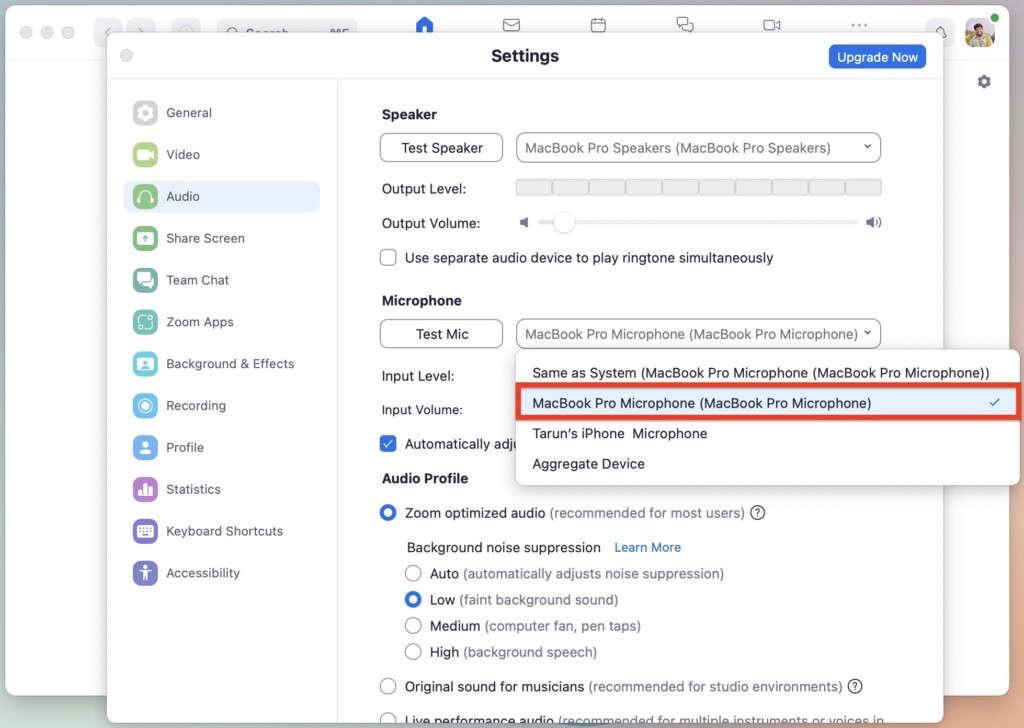
Task: Open the Statistics settings label
Action: point(193,489)
